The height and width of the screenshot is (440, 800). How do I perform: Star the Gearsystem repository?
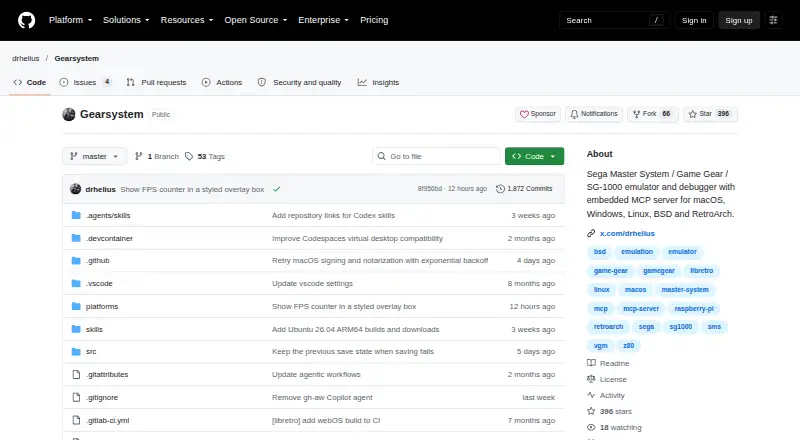[x=710, y=114]
